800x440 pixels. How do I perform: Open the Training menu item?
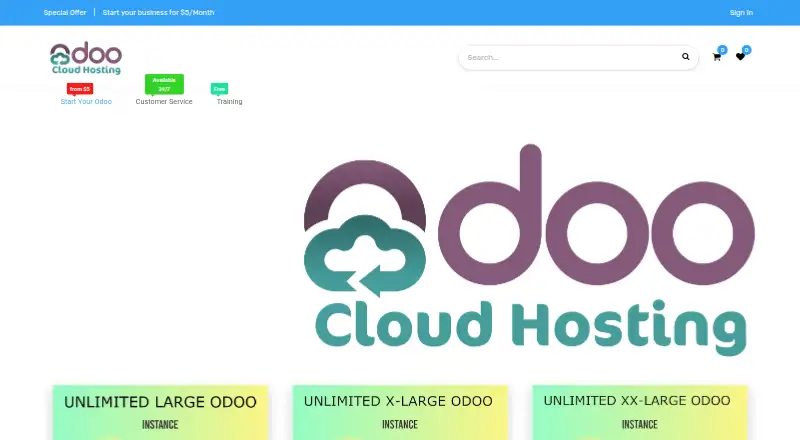coord(230,102)
